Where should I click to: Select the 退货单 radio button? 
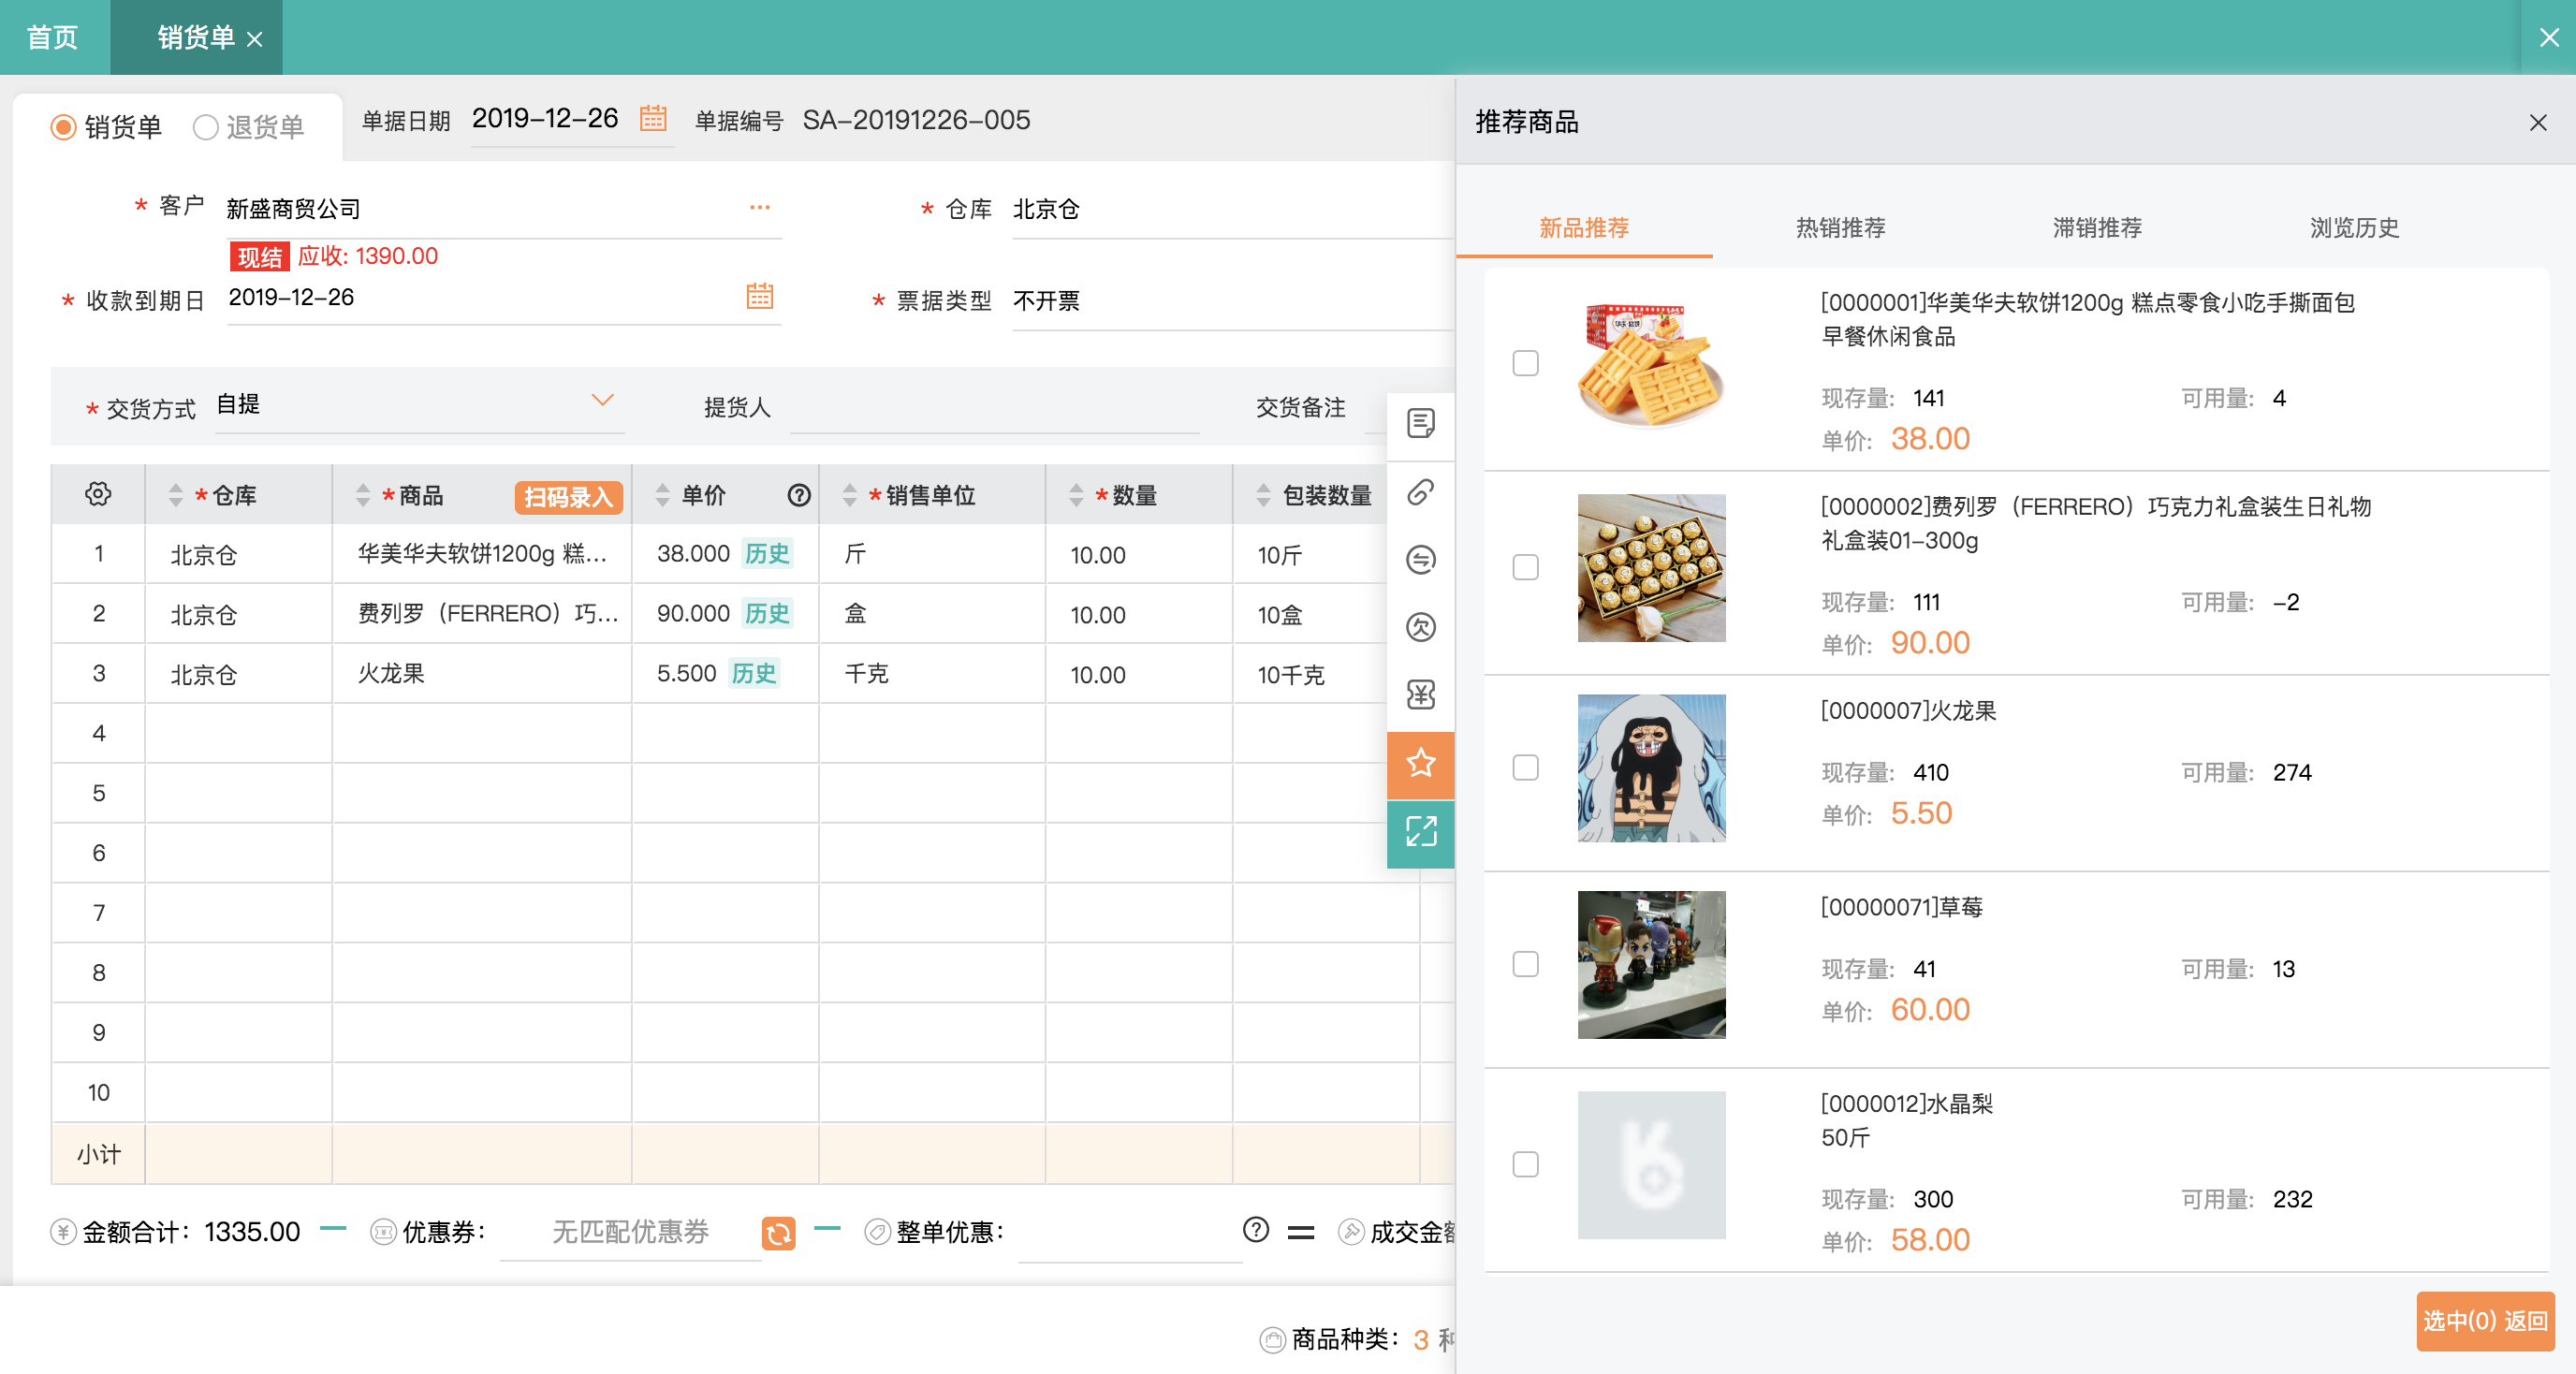(x=204, y=119)
